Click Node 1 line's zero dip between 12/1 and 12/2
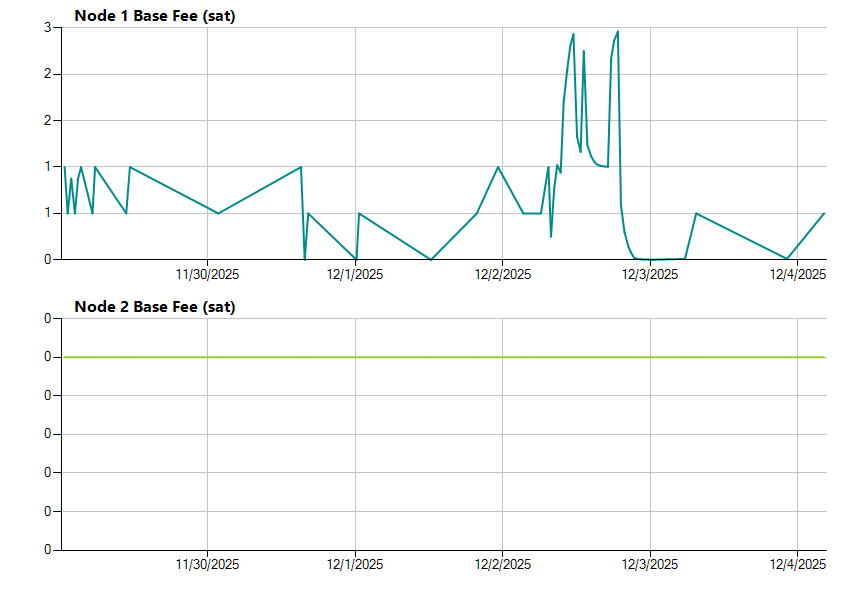Image resolution: width=860 pixels, height=600 pixels. 431,259
